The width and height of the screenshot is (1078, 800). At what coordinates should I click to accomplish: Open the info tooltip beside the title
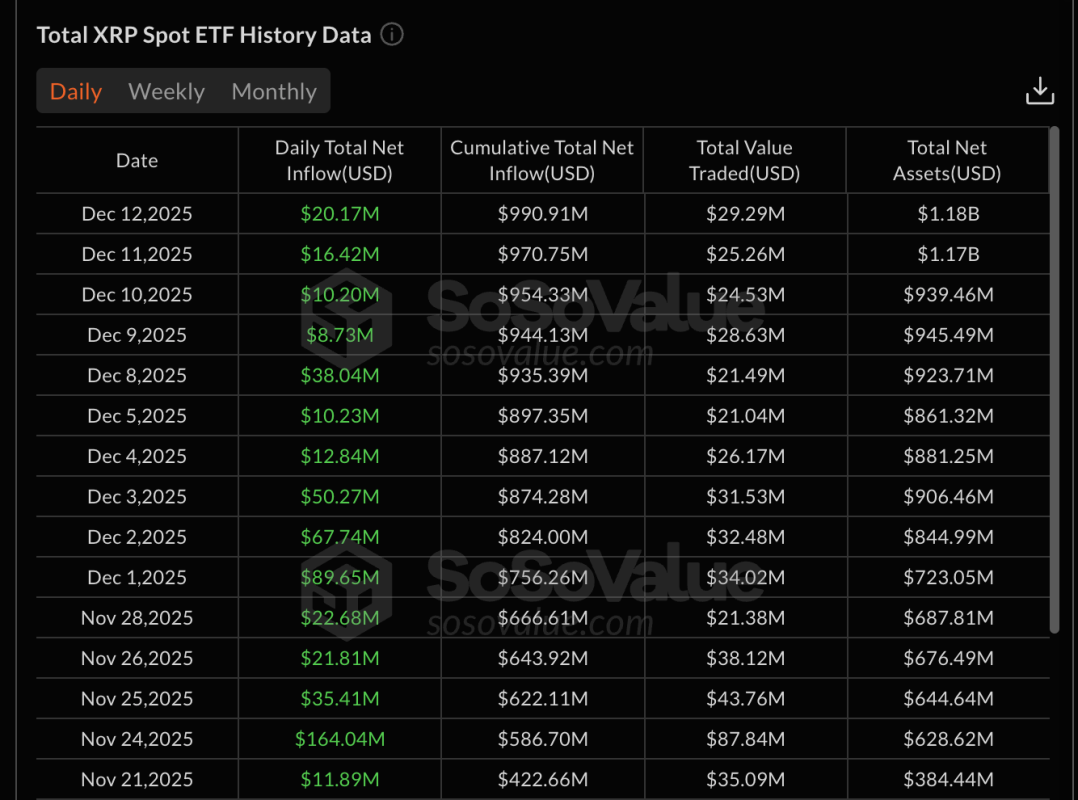(x=392, y=34)
